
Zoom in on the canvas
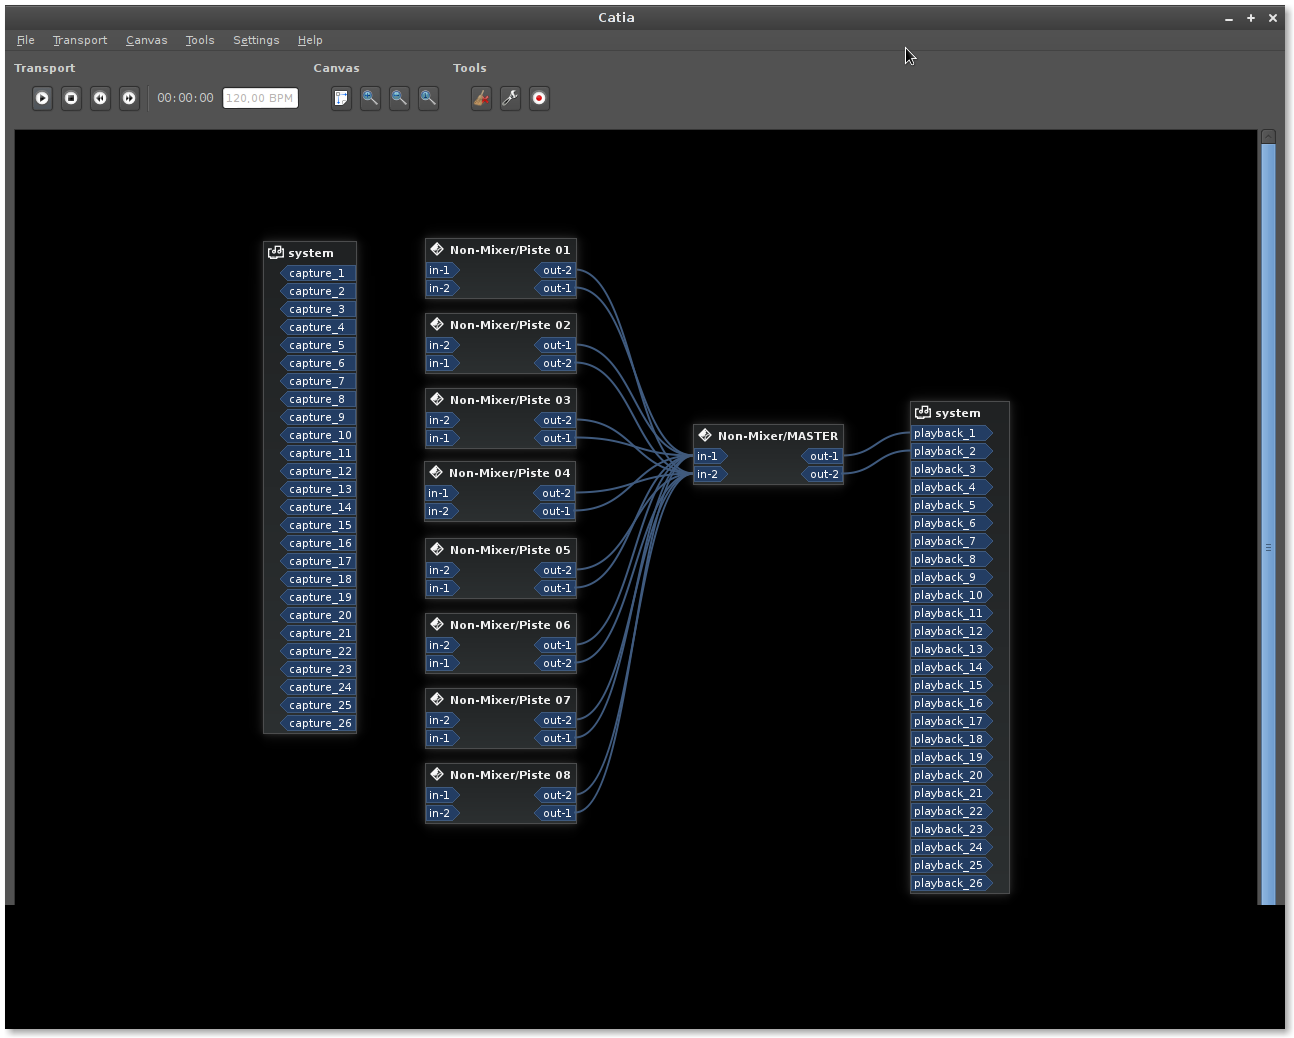pyautogui.click(x=370, y=98)
